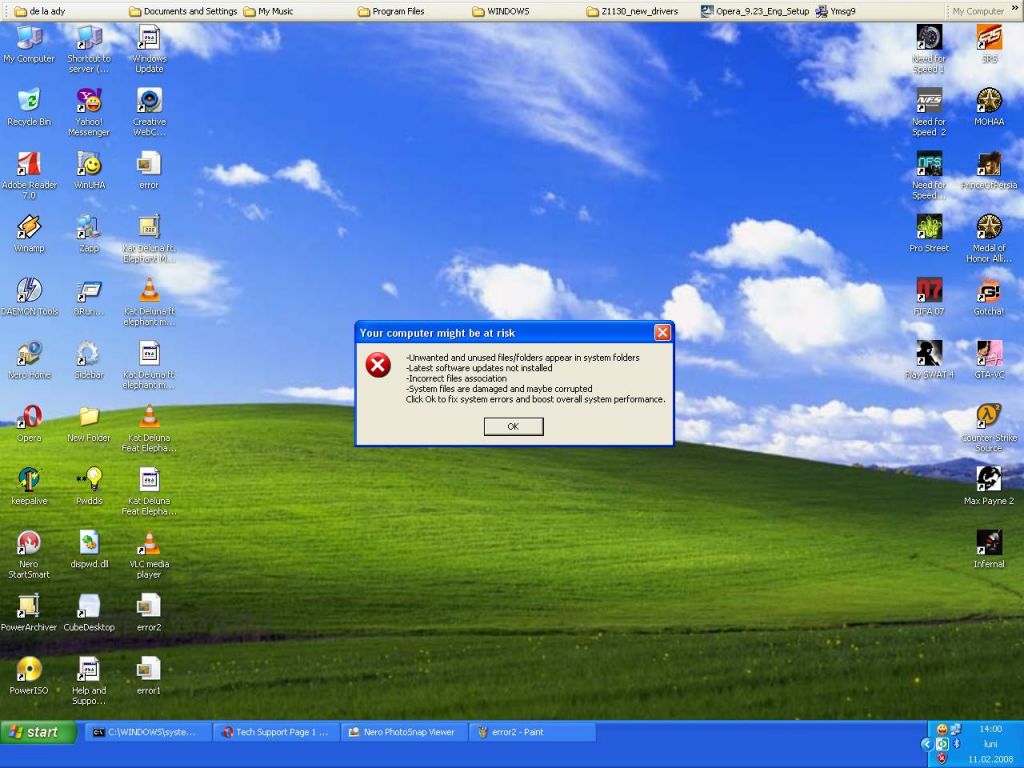Show hidden system tray icons

[927, 744]
